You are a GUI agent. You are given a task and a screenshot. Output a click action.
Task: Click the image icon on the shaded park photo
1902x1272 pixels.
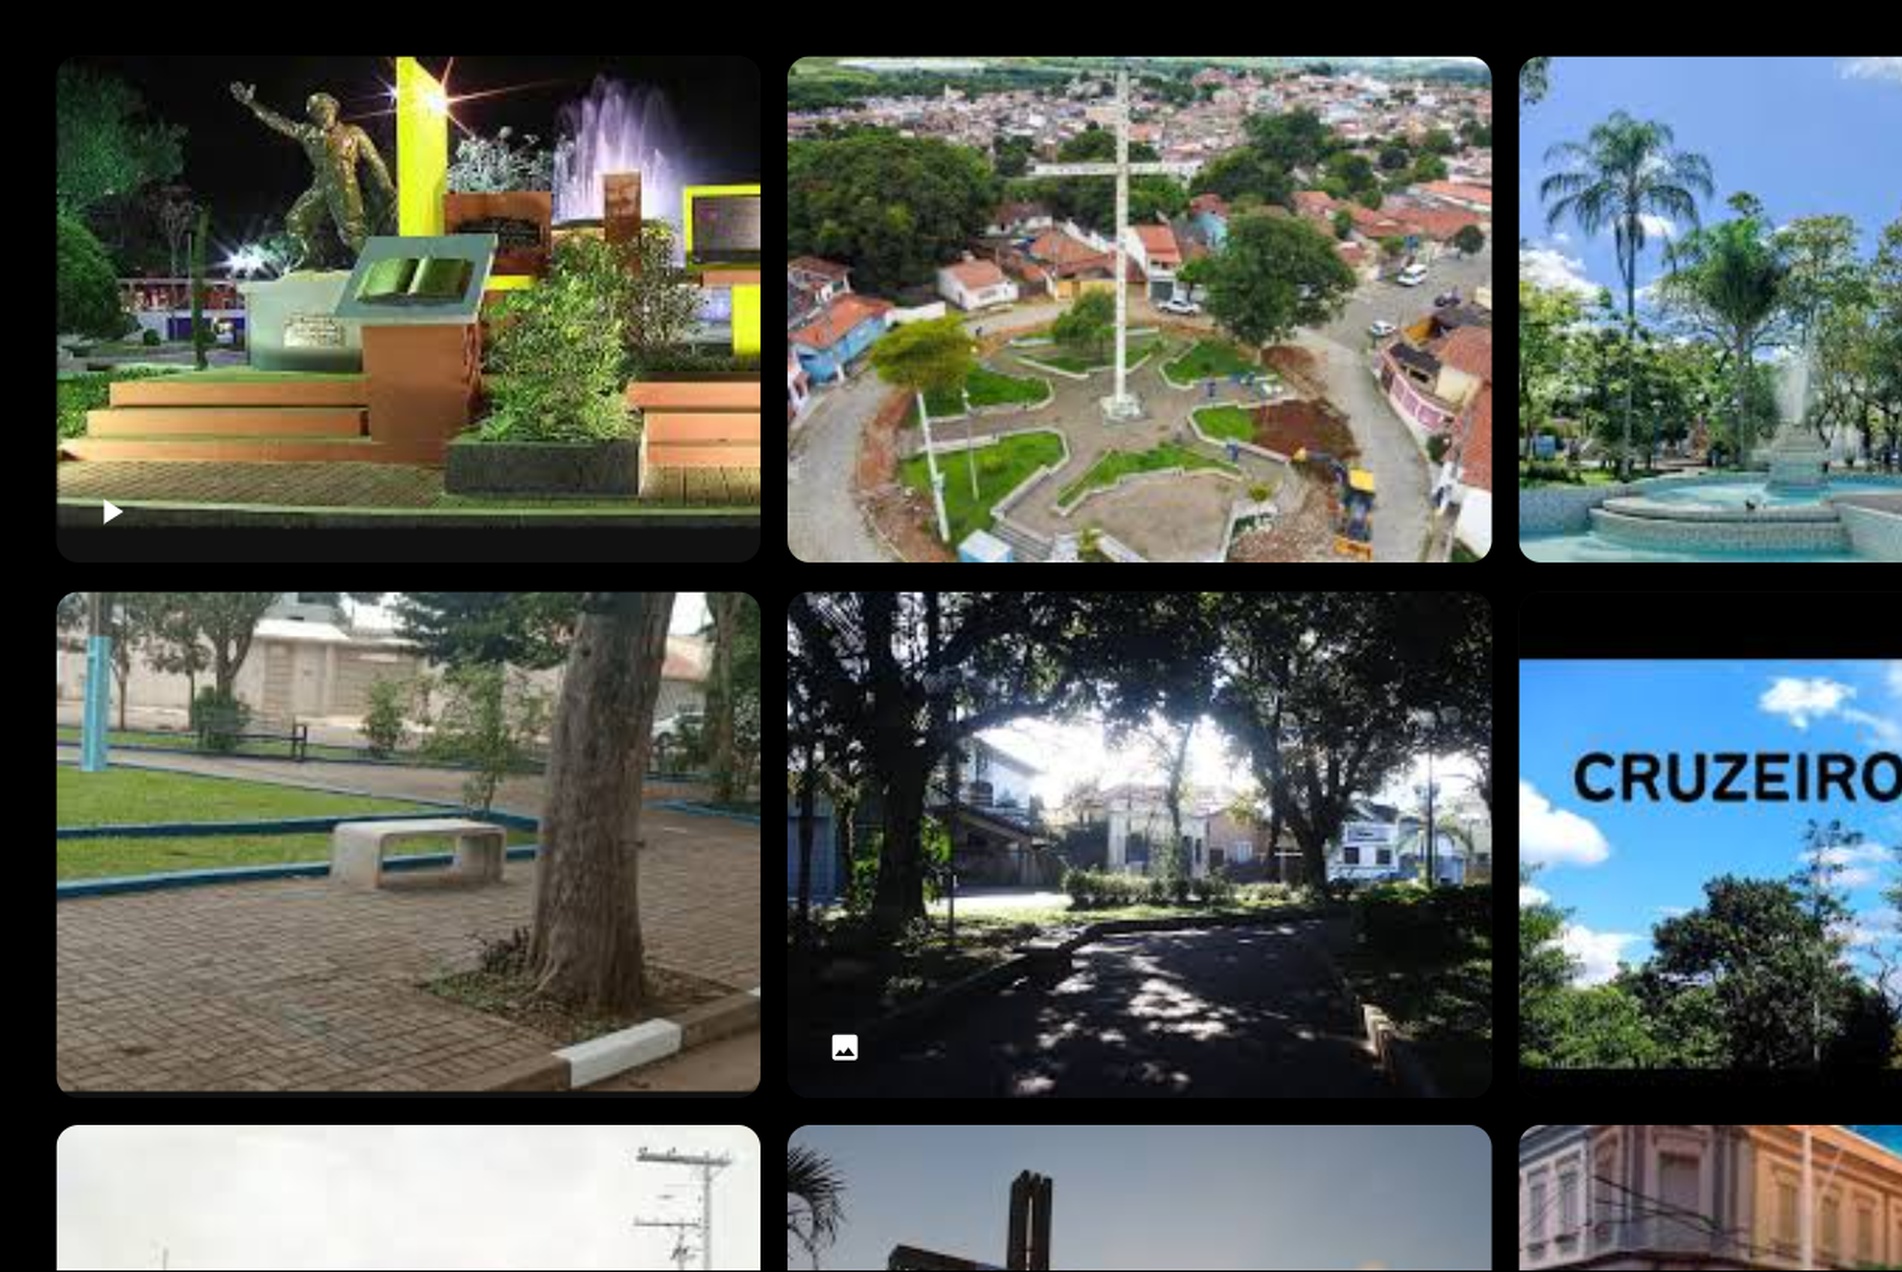[x=844, y=1047]
